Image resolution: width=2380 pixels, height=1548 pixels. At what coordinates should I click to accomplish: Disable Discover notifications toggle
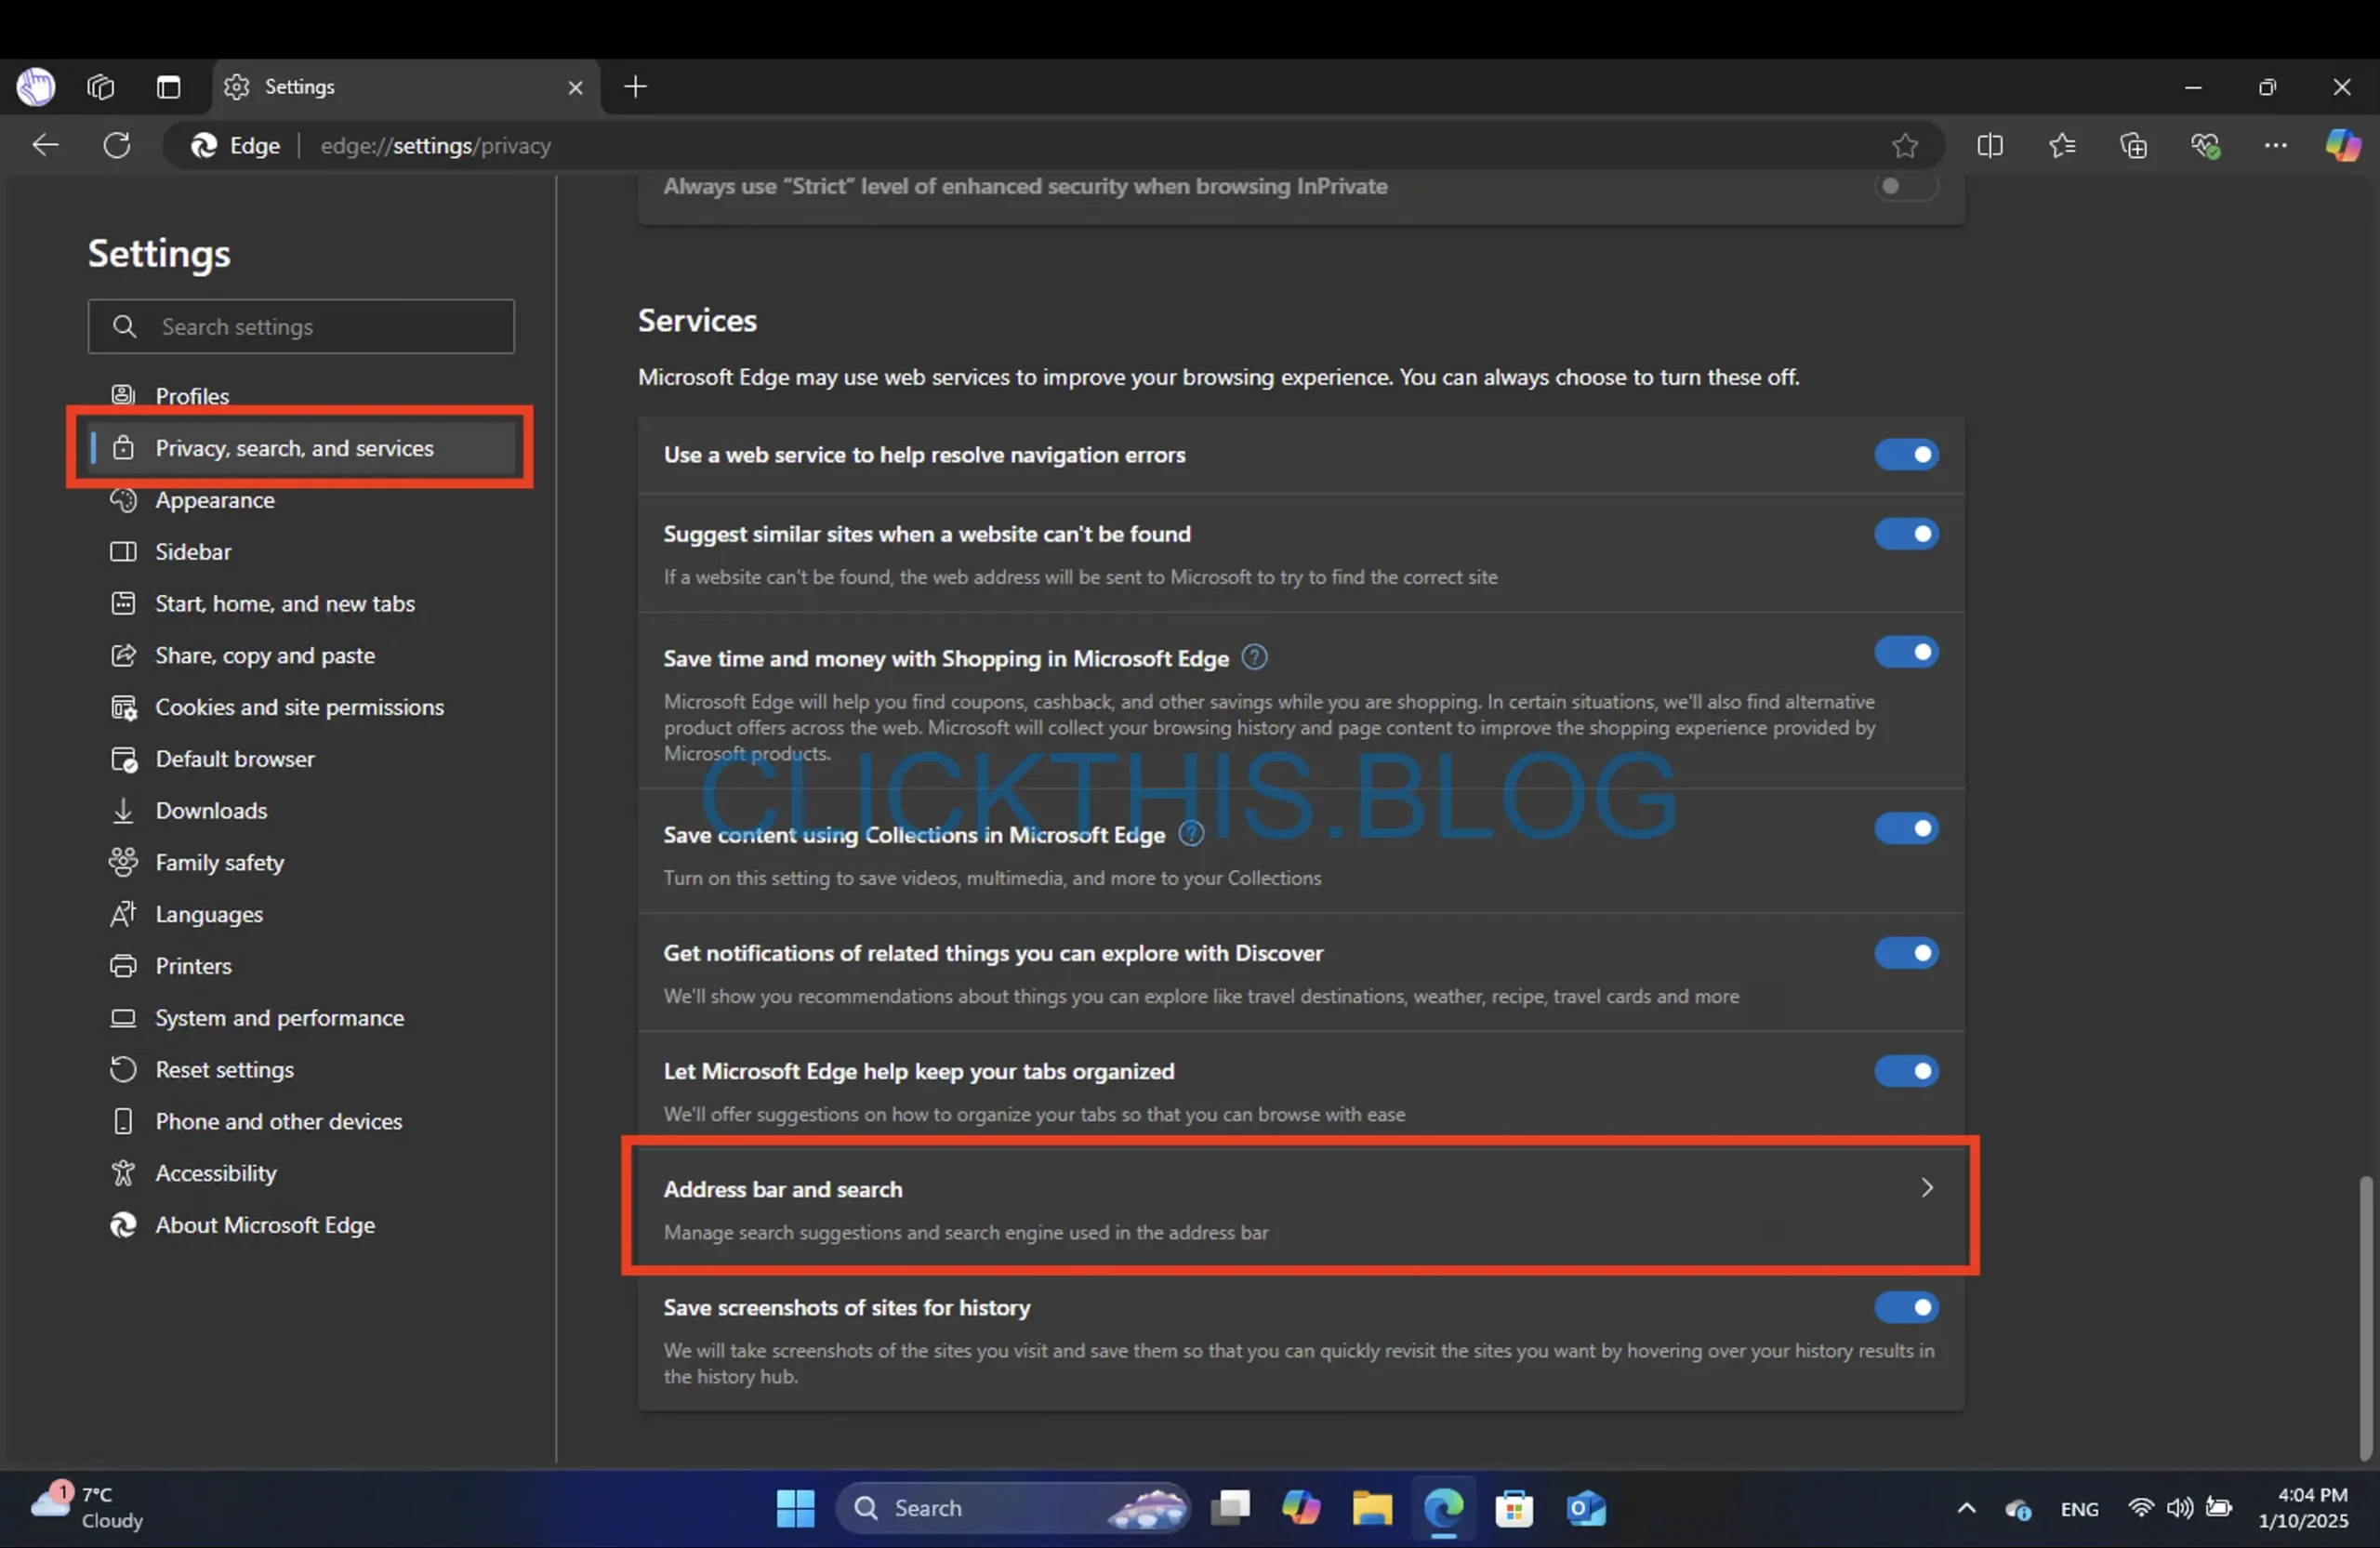1906,953
